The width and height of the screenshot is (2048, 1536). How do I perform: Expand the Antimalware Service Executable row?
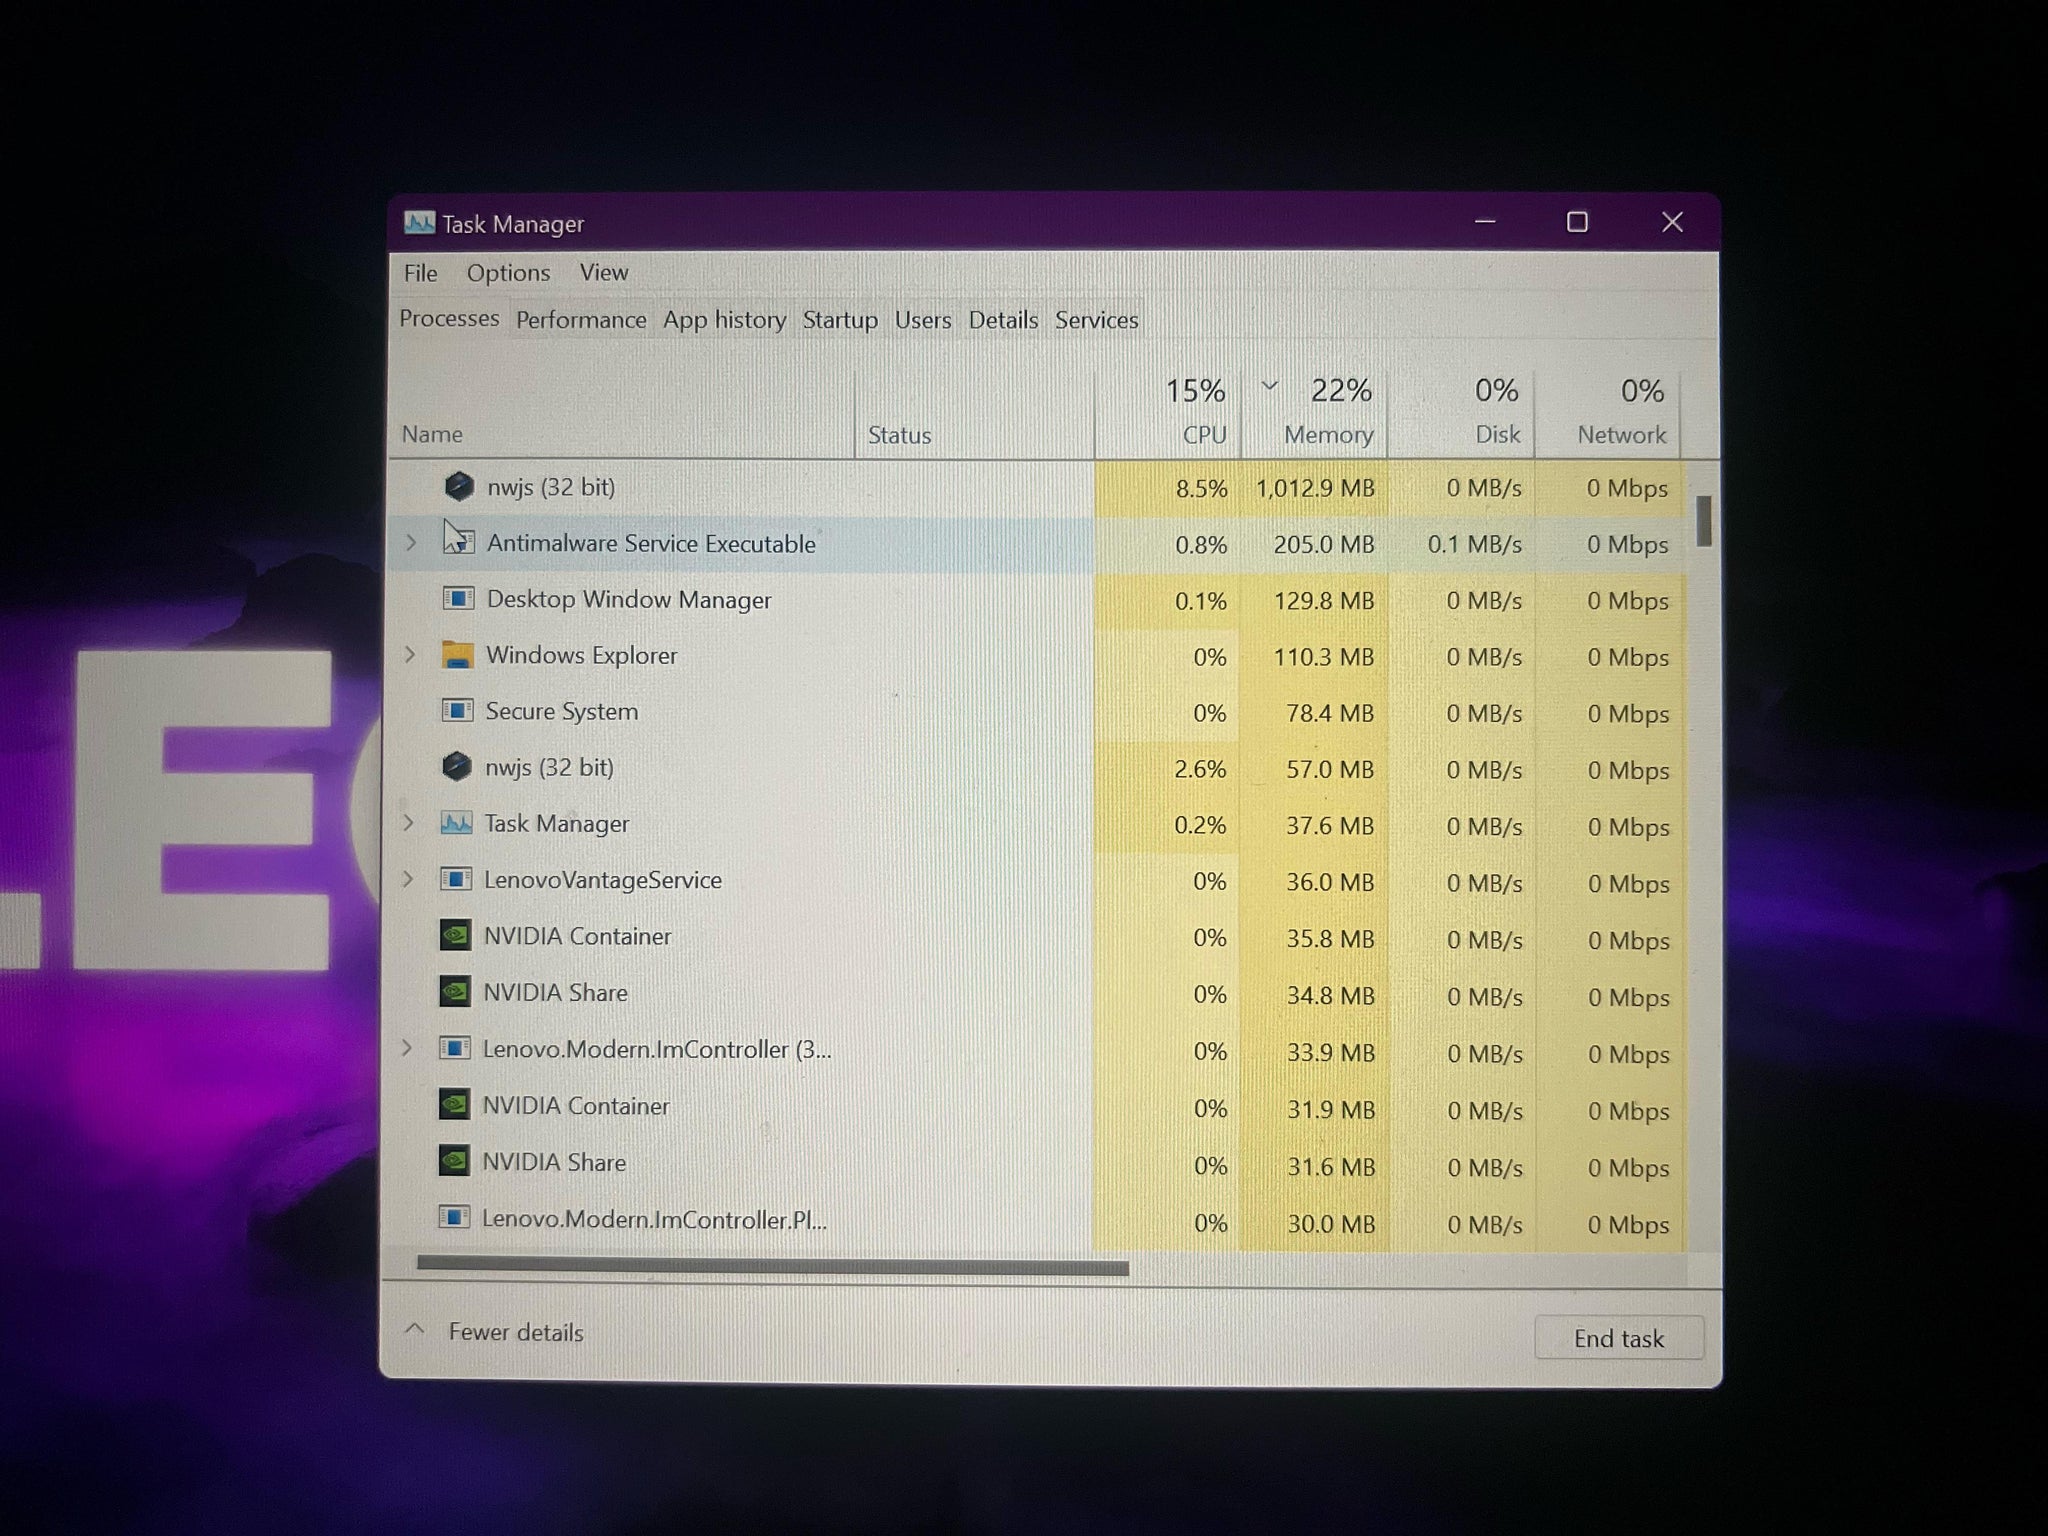pyautogui.click(x=411, y=544)
